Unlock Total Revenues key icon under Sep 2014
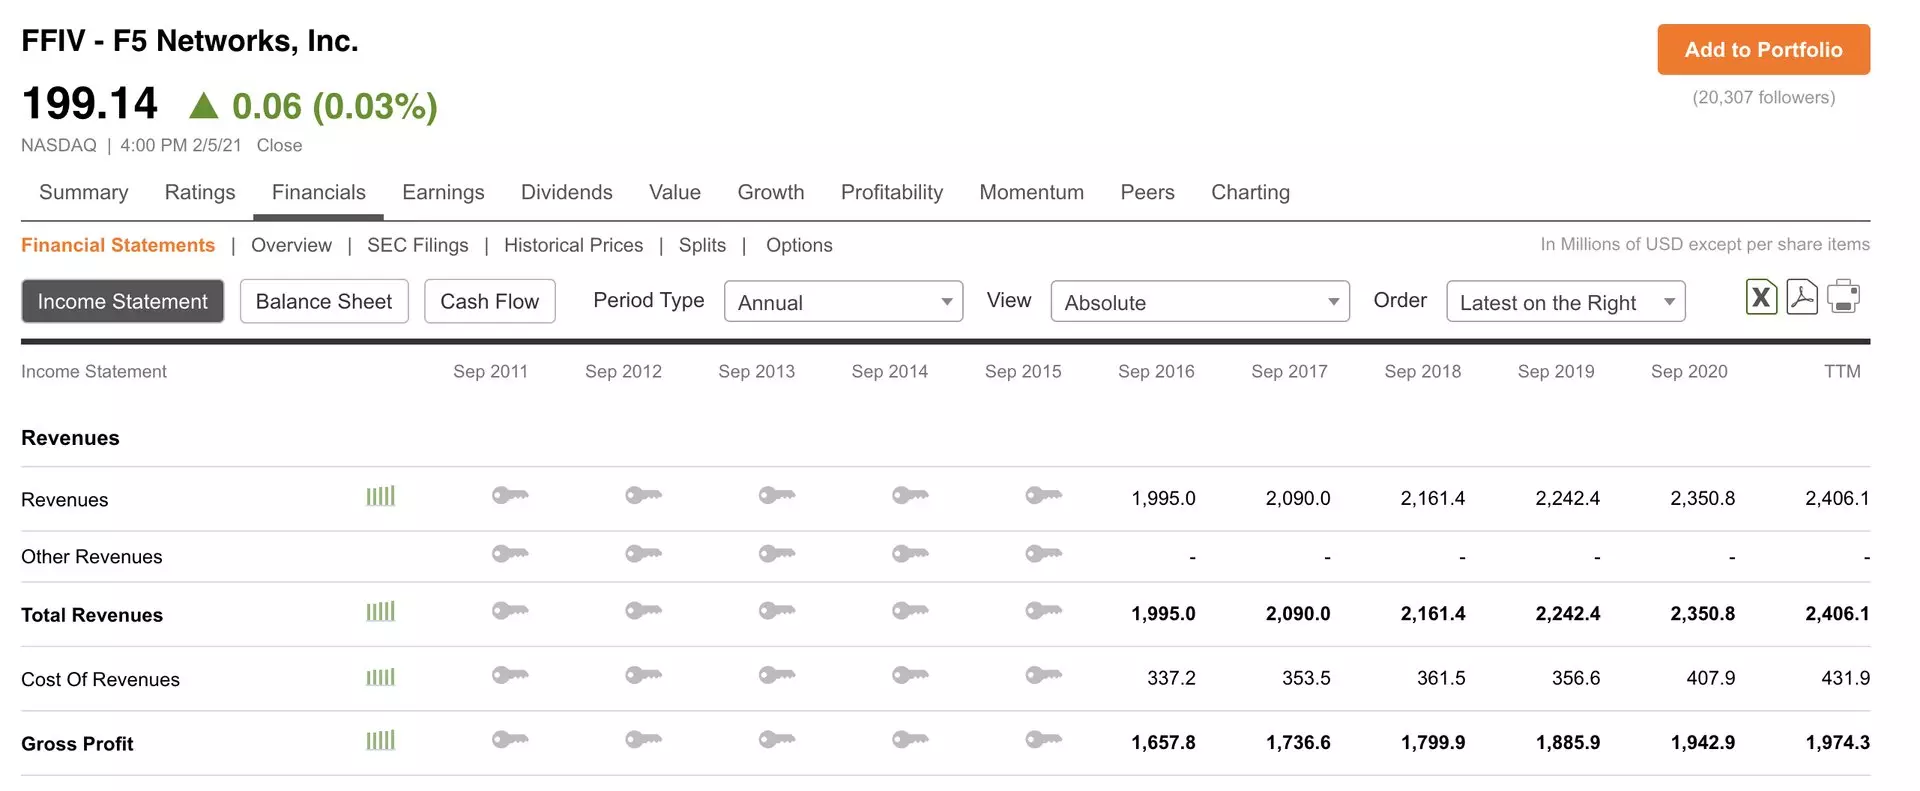The height and width of the screenshot is (791, 1920). click(910, 610)
